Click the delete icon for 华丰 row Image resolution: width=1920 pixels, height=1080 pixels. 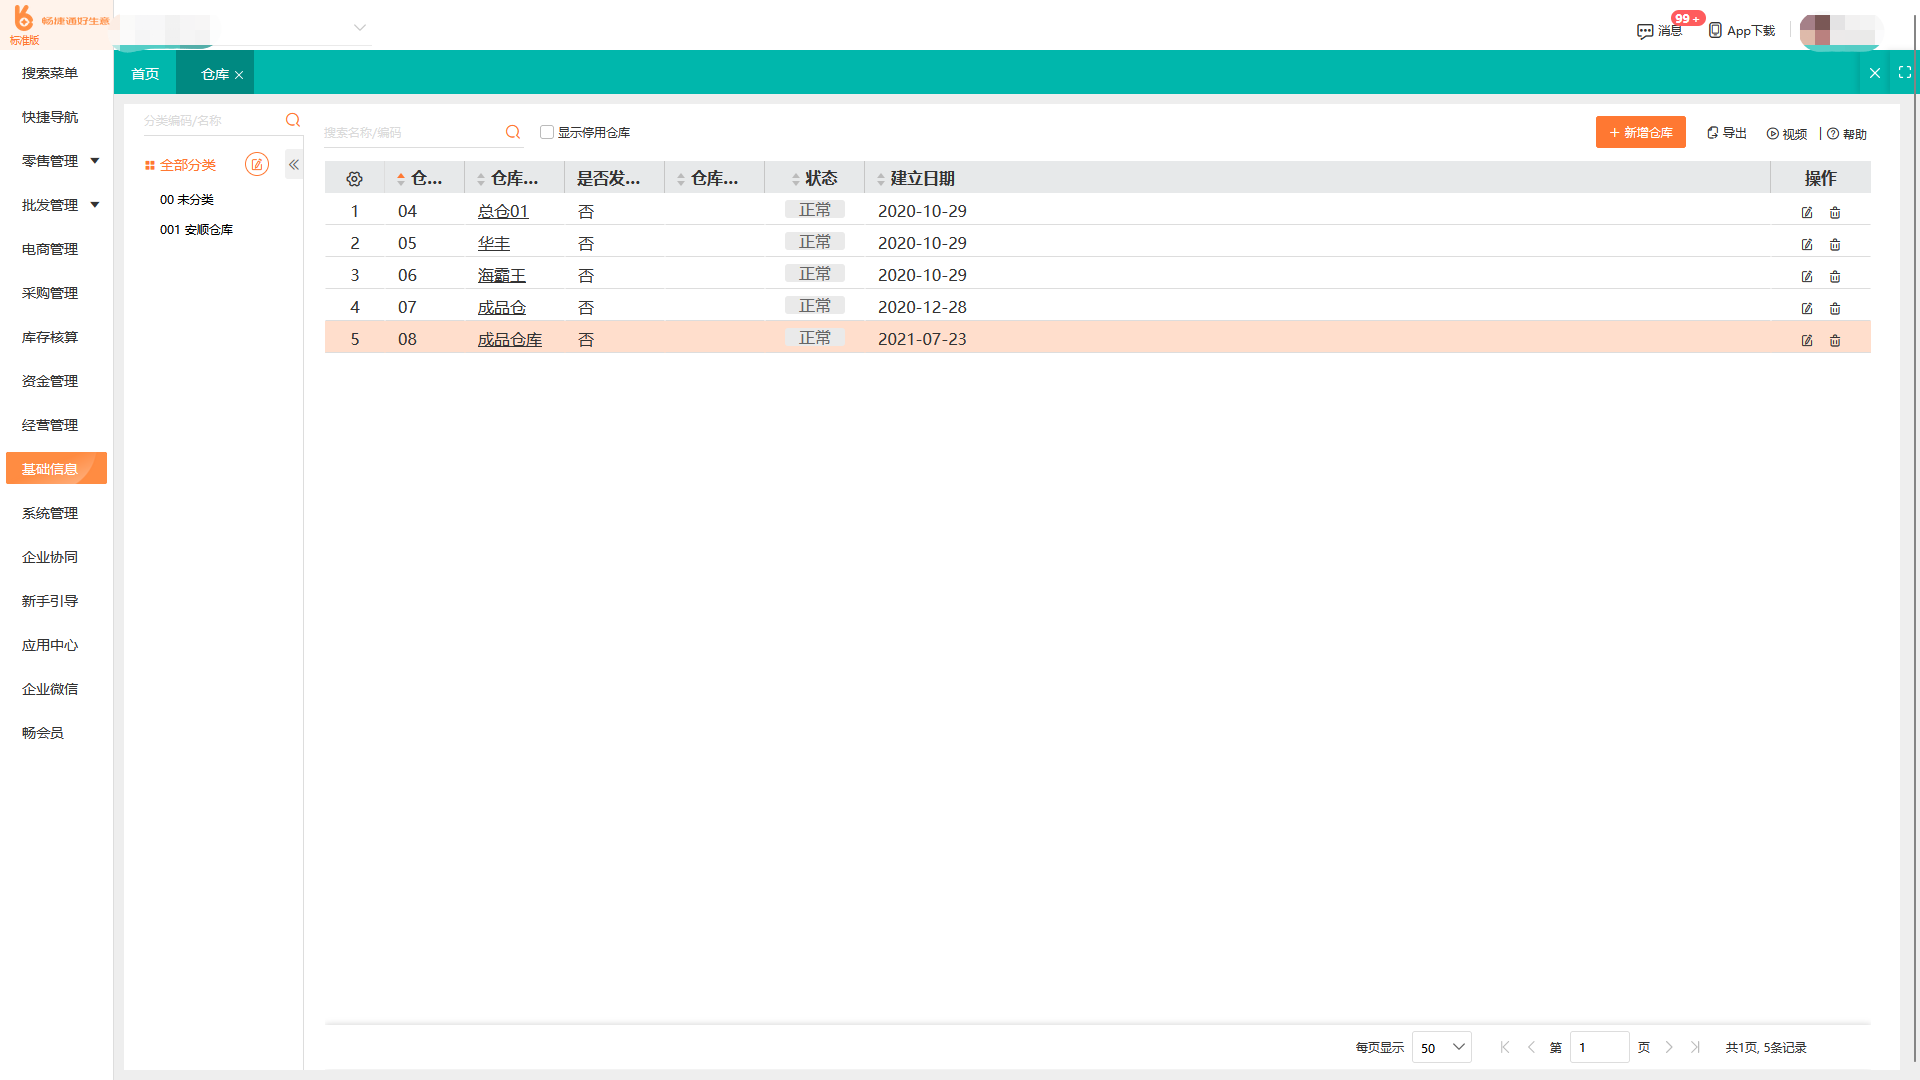coord(1834,243)
